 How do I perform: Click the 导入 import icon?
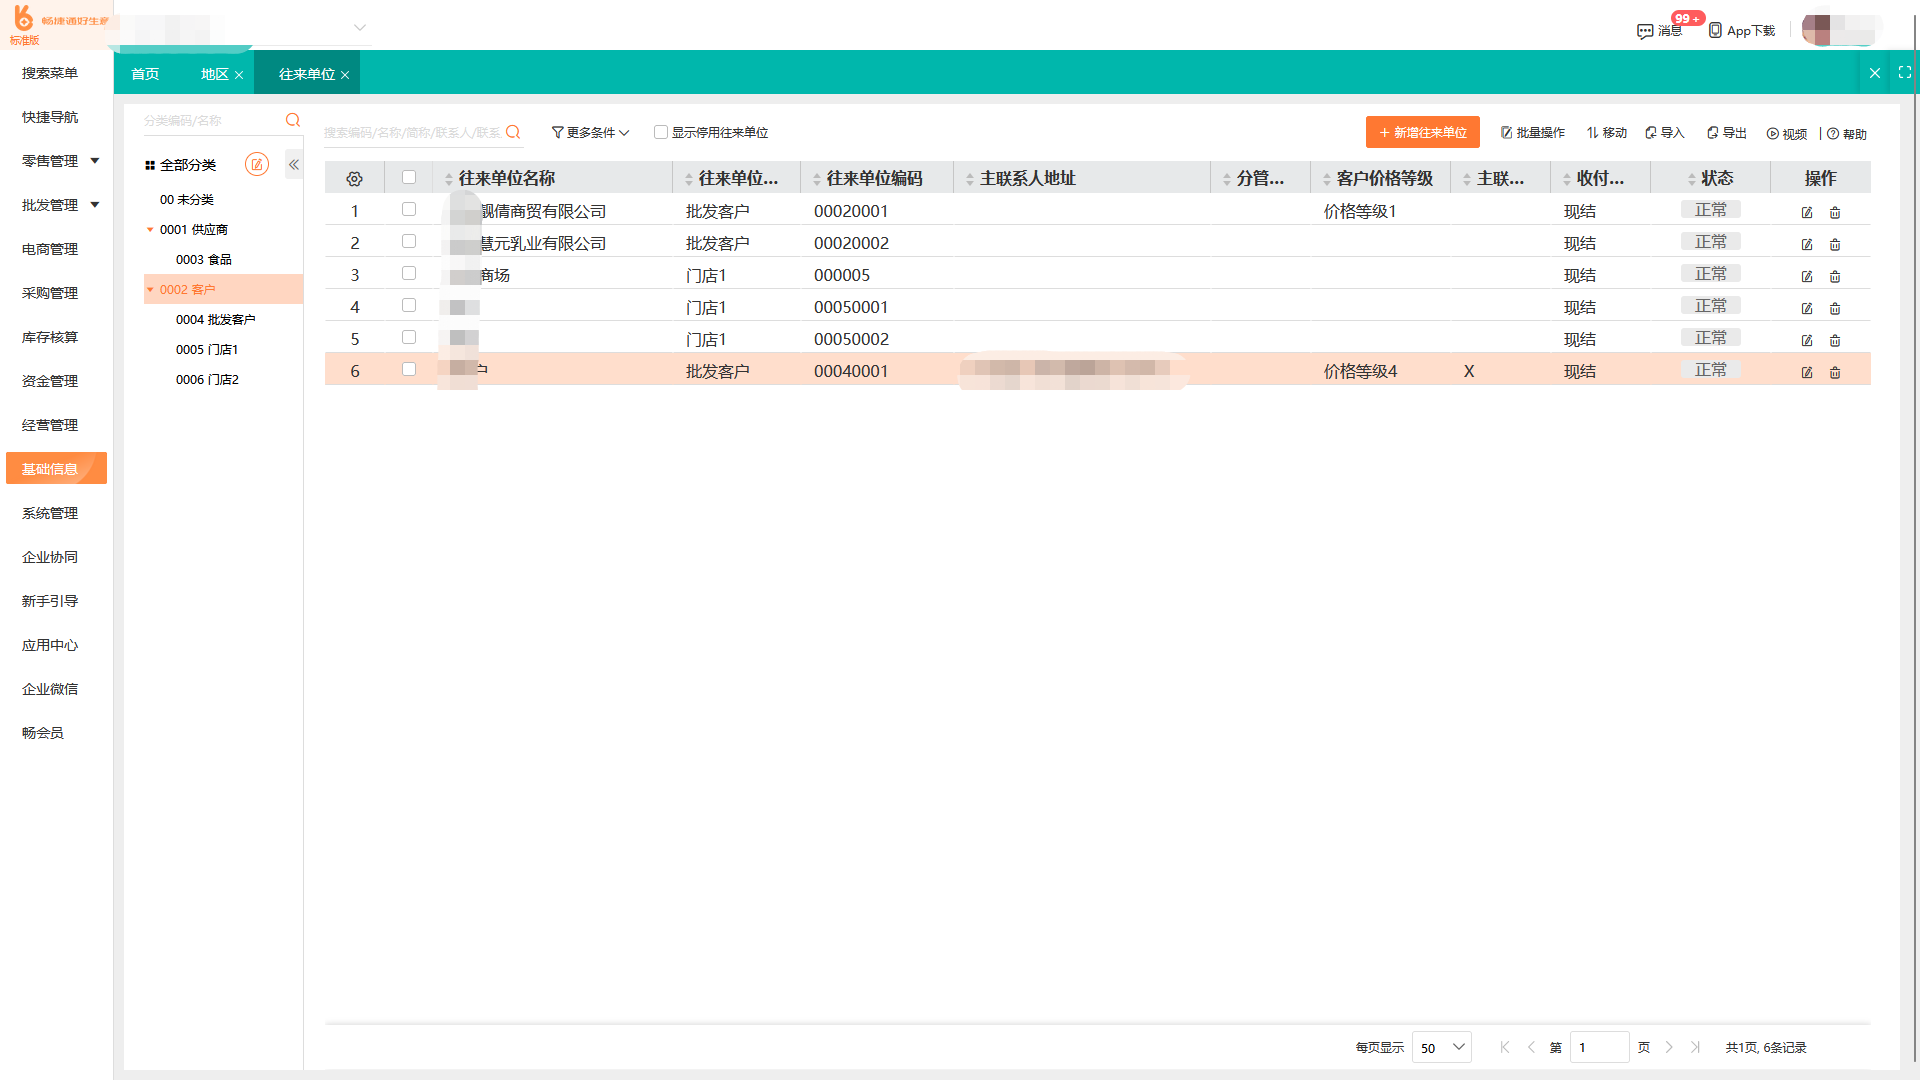(1667, 131)
